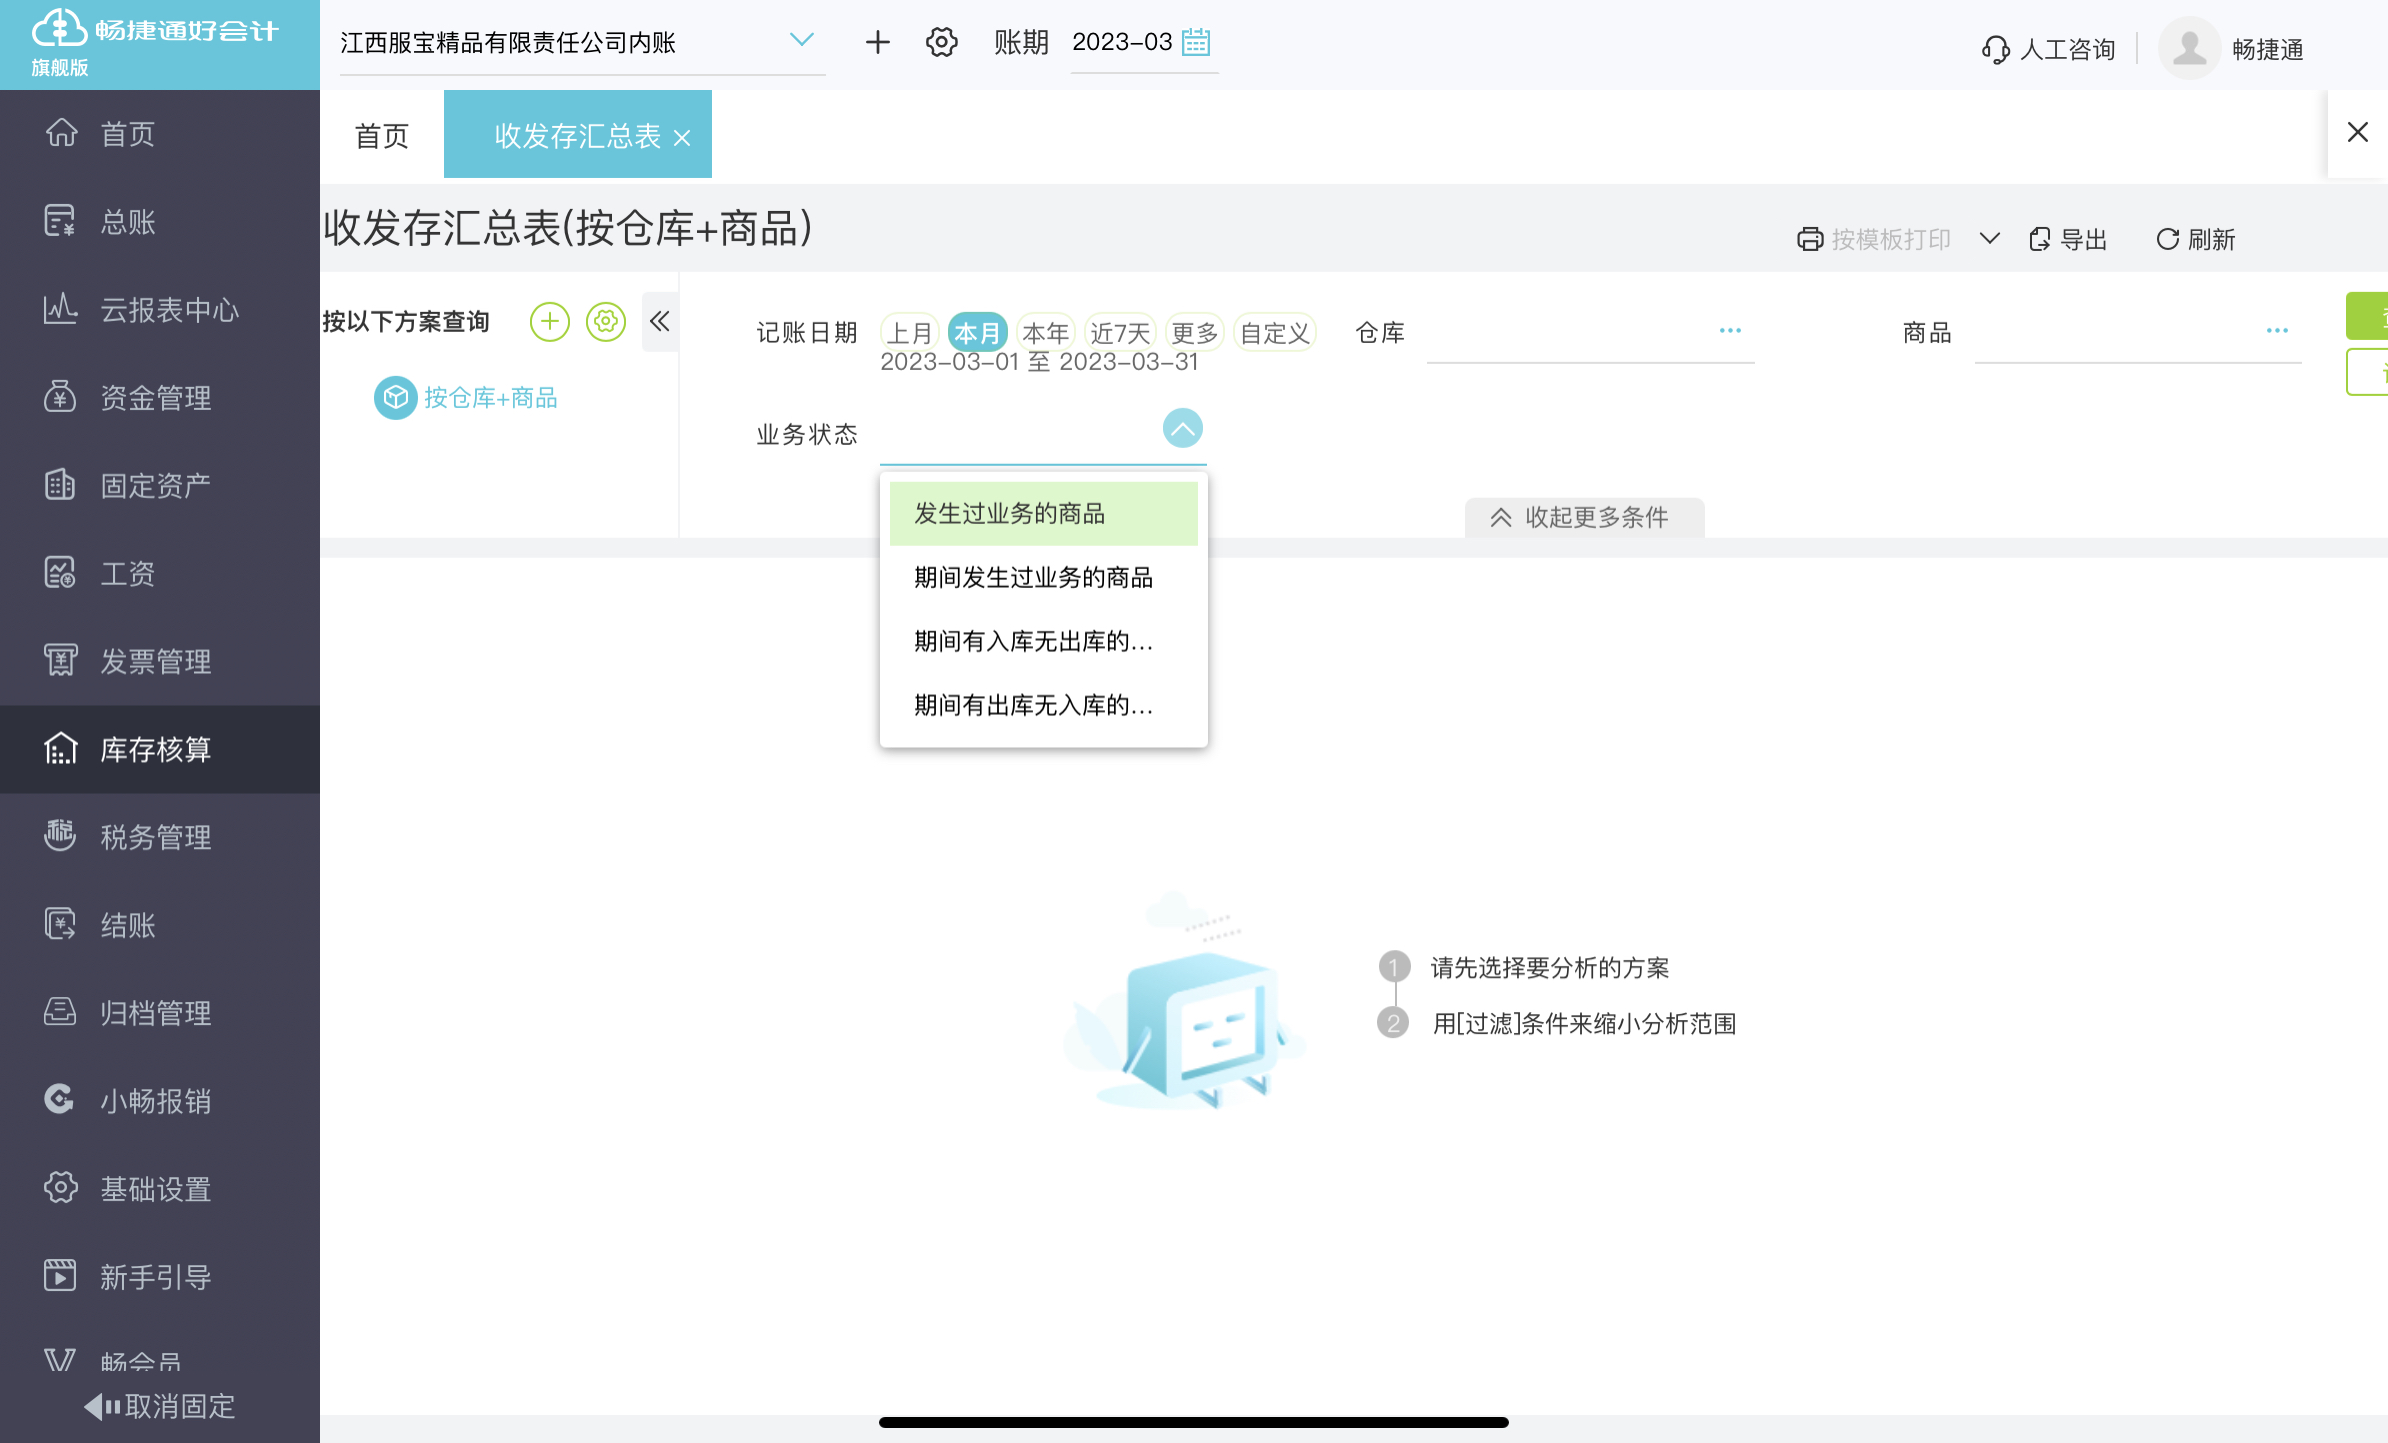Click the 自定义 date option button
Screen dimensions: 2388x1443
[x=1279, y=331]
